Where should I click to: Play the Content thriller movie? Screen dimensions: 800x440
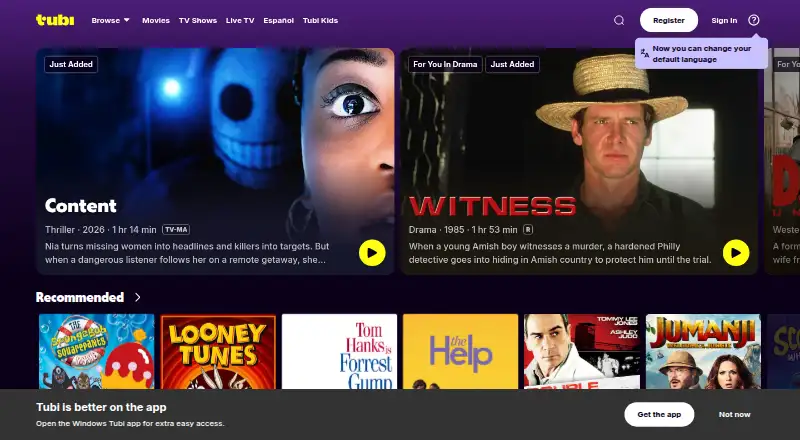pyautogui.click(x=372, y=253)
